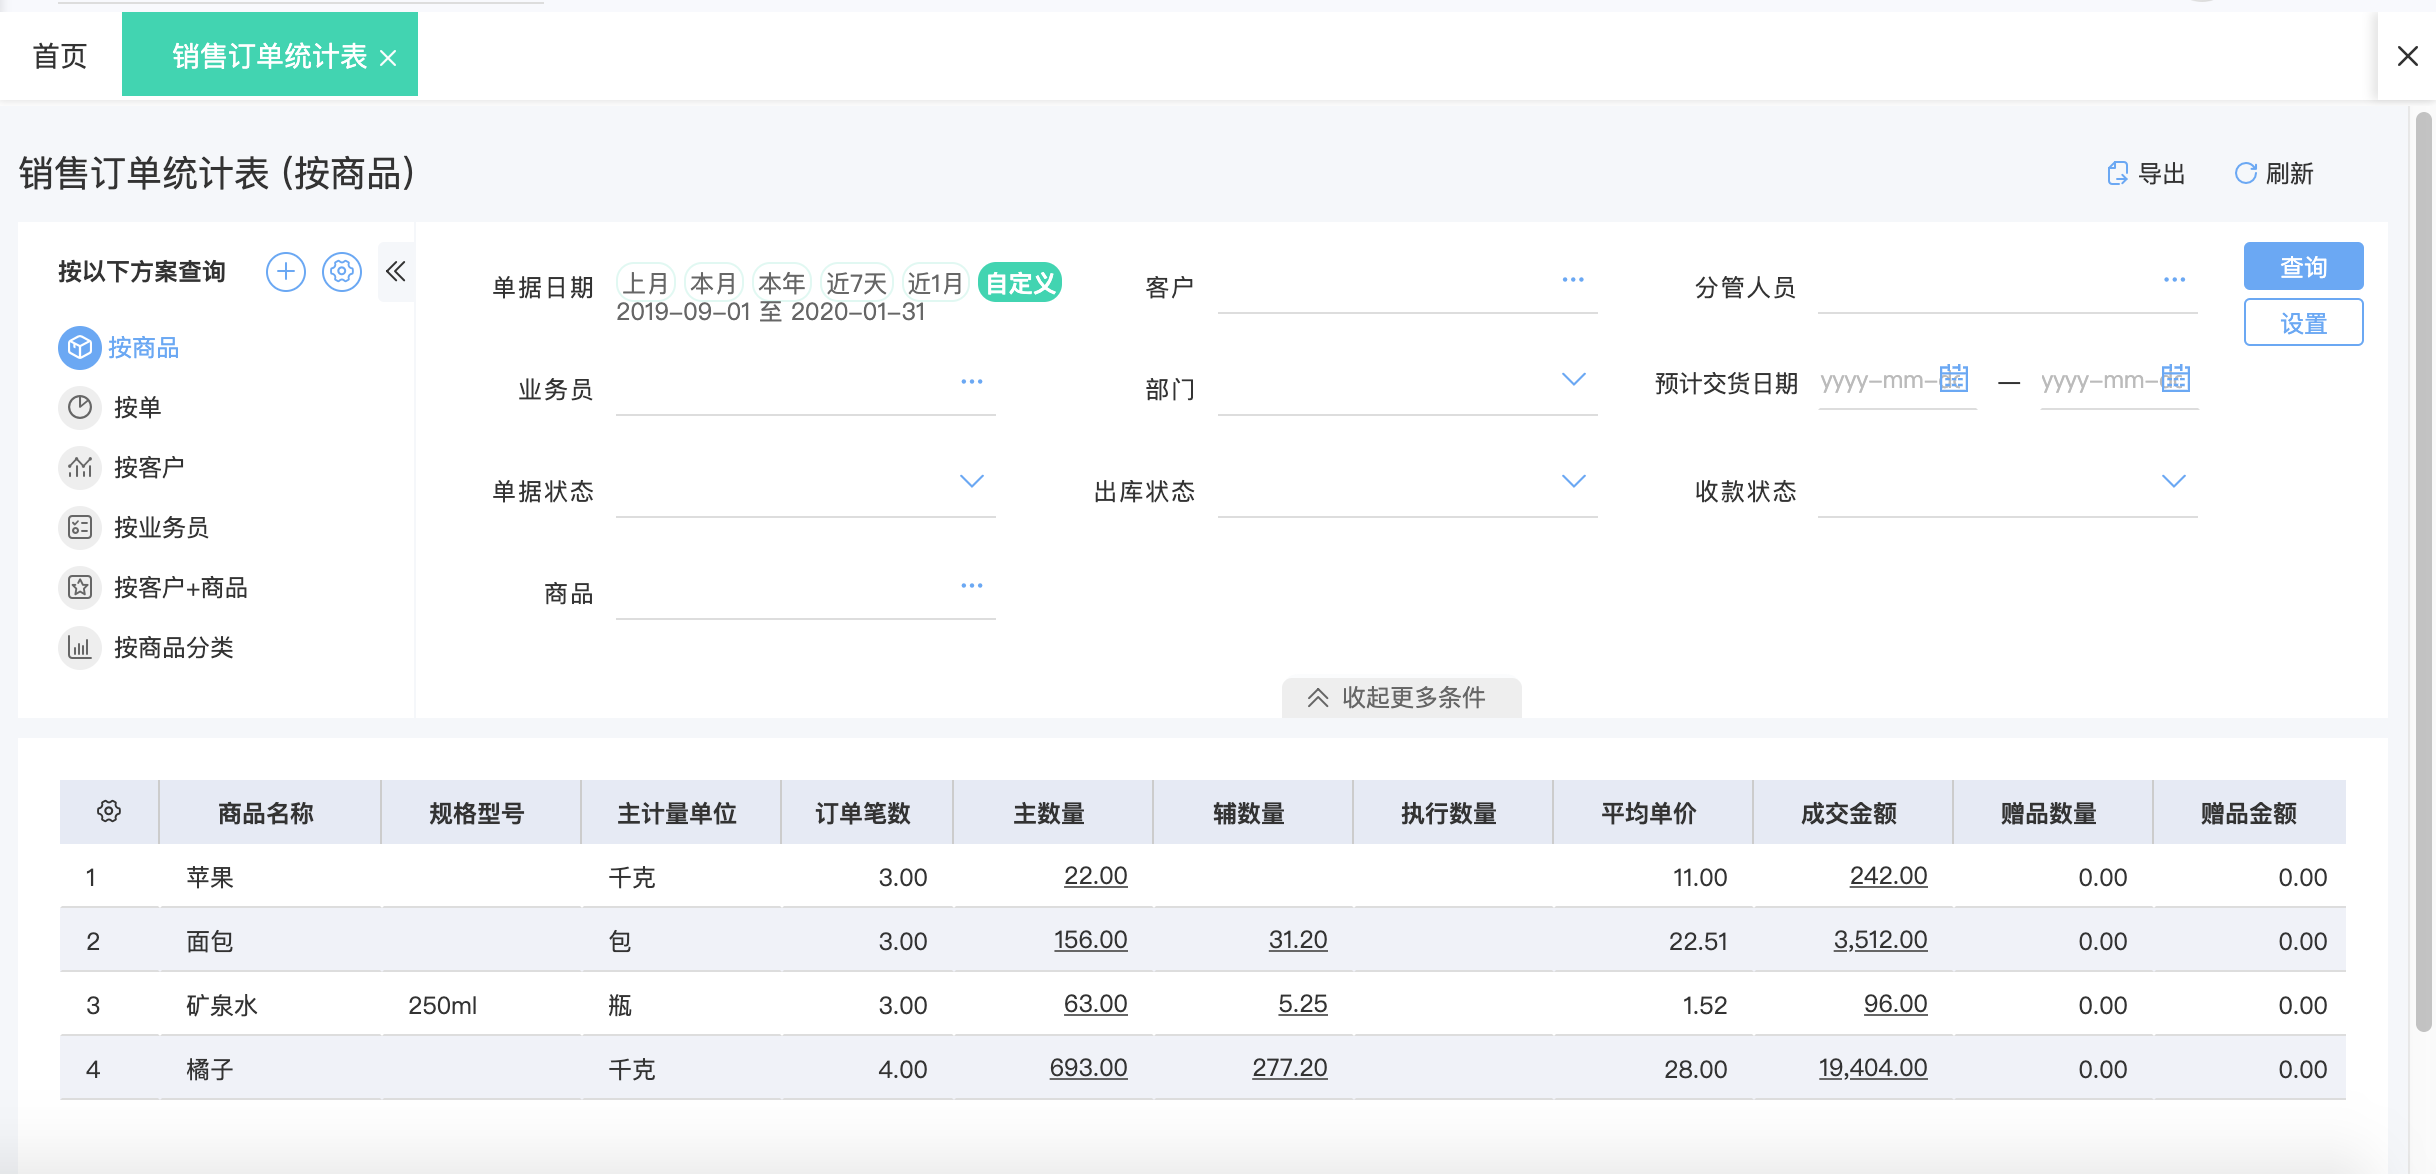Click the 查询 button
This screenshot has width=2436, height=1174.
tap(2306, 267)
